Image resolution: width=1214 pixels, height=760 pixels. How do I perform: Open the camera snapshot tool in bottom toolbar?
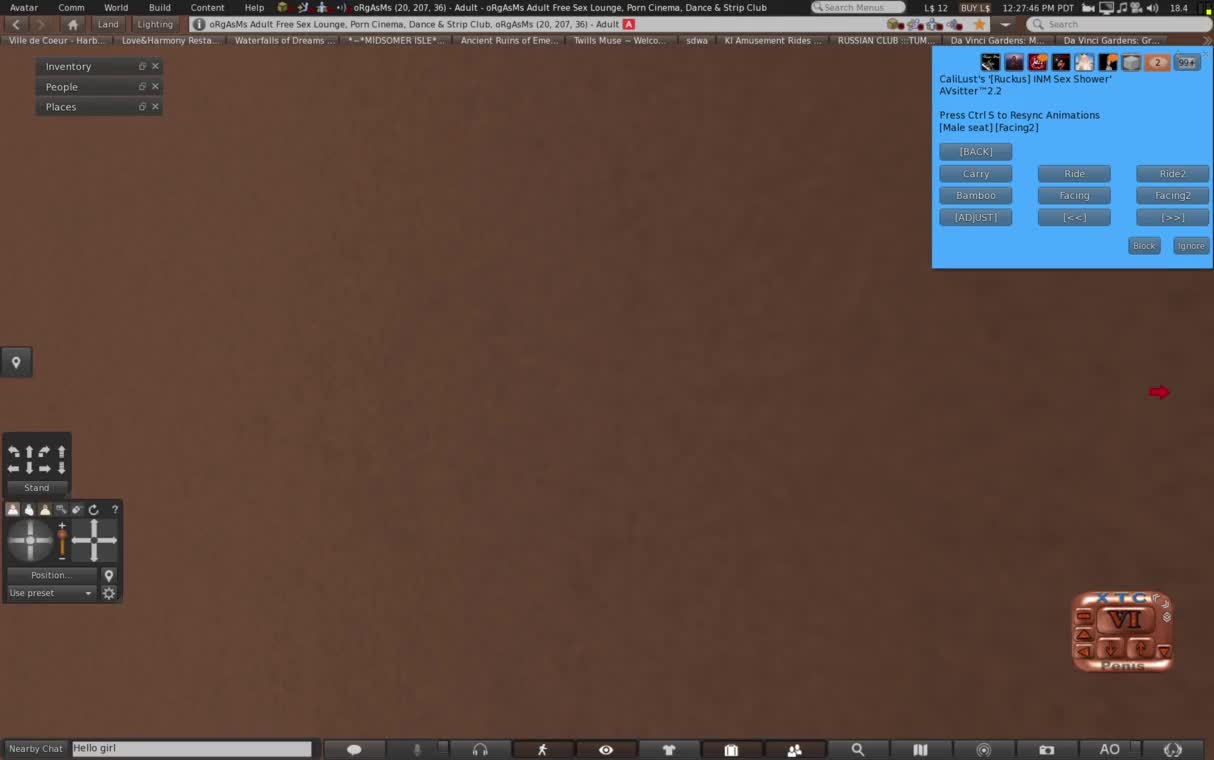pos(1046,749)
